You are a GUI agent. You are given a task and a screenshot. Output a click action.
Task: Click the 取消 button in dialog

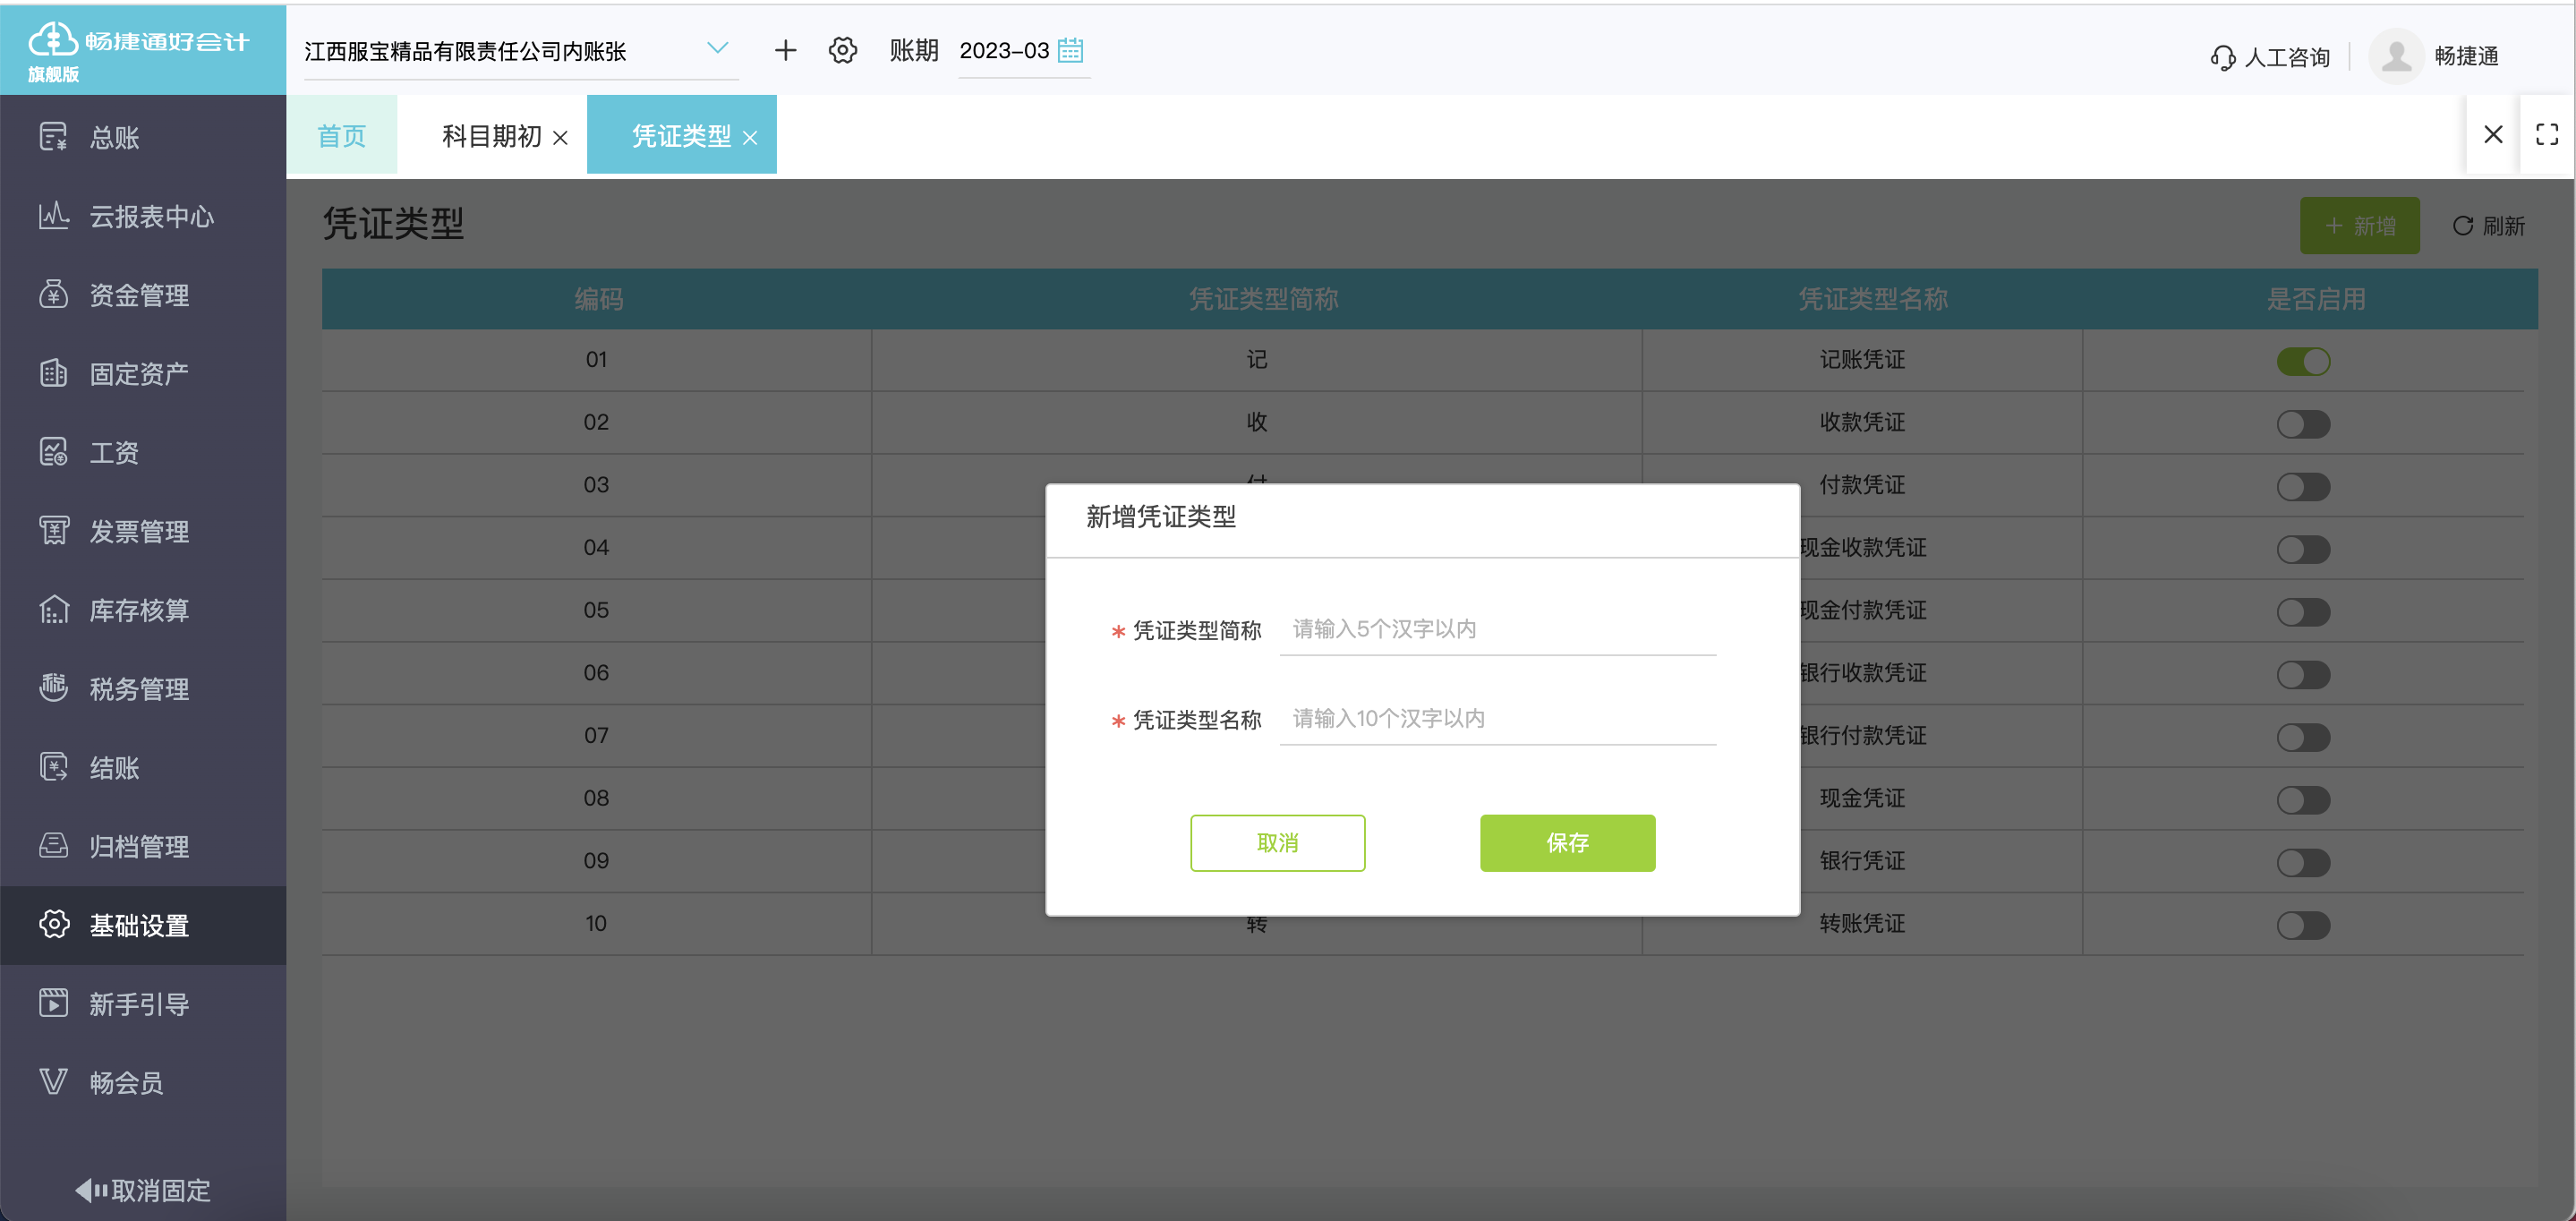click(1278, 843)
